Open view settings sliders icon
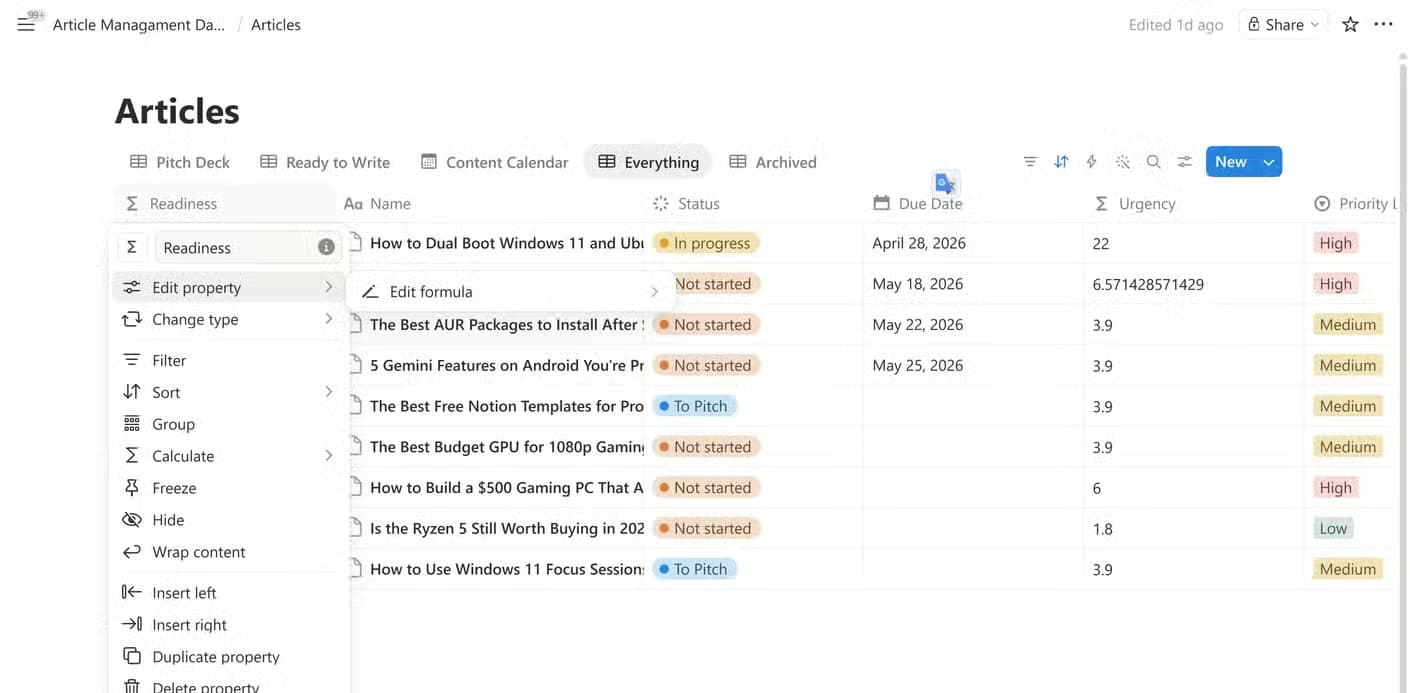This screenshot has width=1410, height=693. (x=1184, y=162)
